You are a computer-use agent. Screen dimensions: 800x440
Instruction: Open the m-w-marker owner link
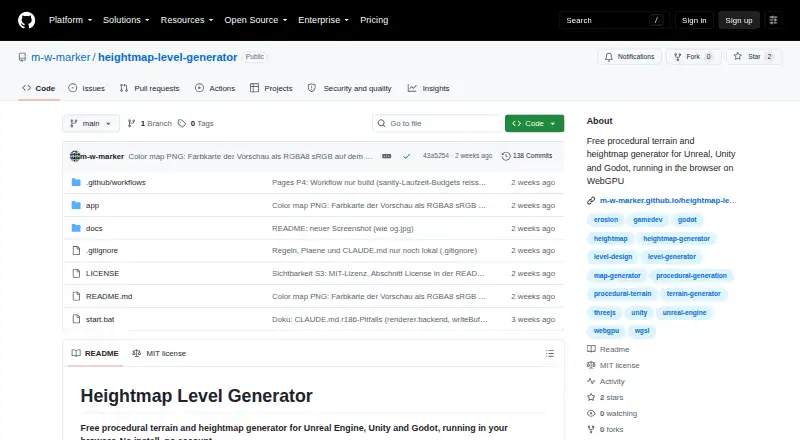pyautogui.click(x=61, y=57)
